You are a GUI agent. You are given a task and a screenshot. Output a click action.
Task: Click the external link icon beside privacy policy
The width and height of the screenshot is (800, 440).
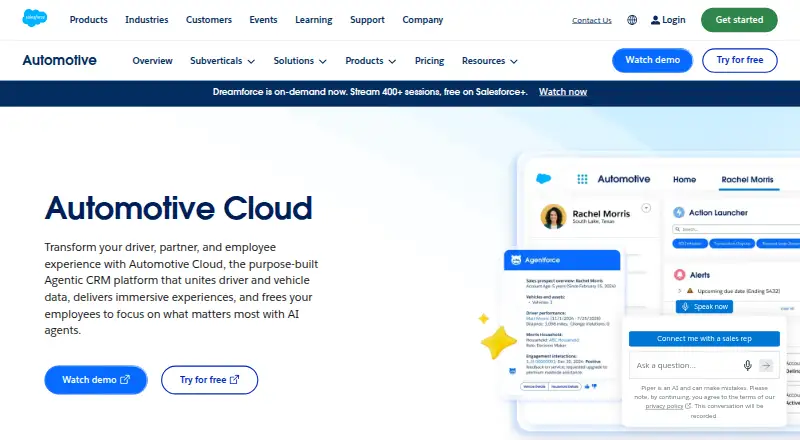tap(688, 406)
